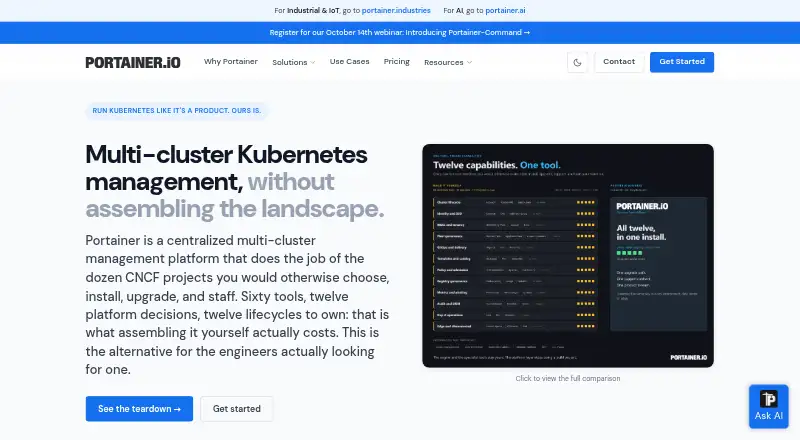Open the Pricing page
The image size is (800, 440).
(x=396, y=62)
